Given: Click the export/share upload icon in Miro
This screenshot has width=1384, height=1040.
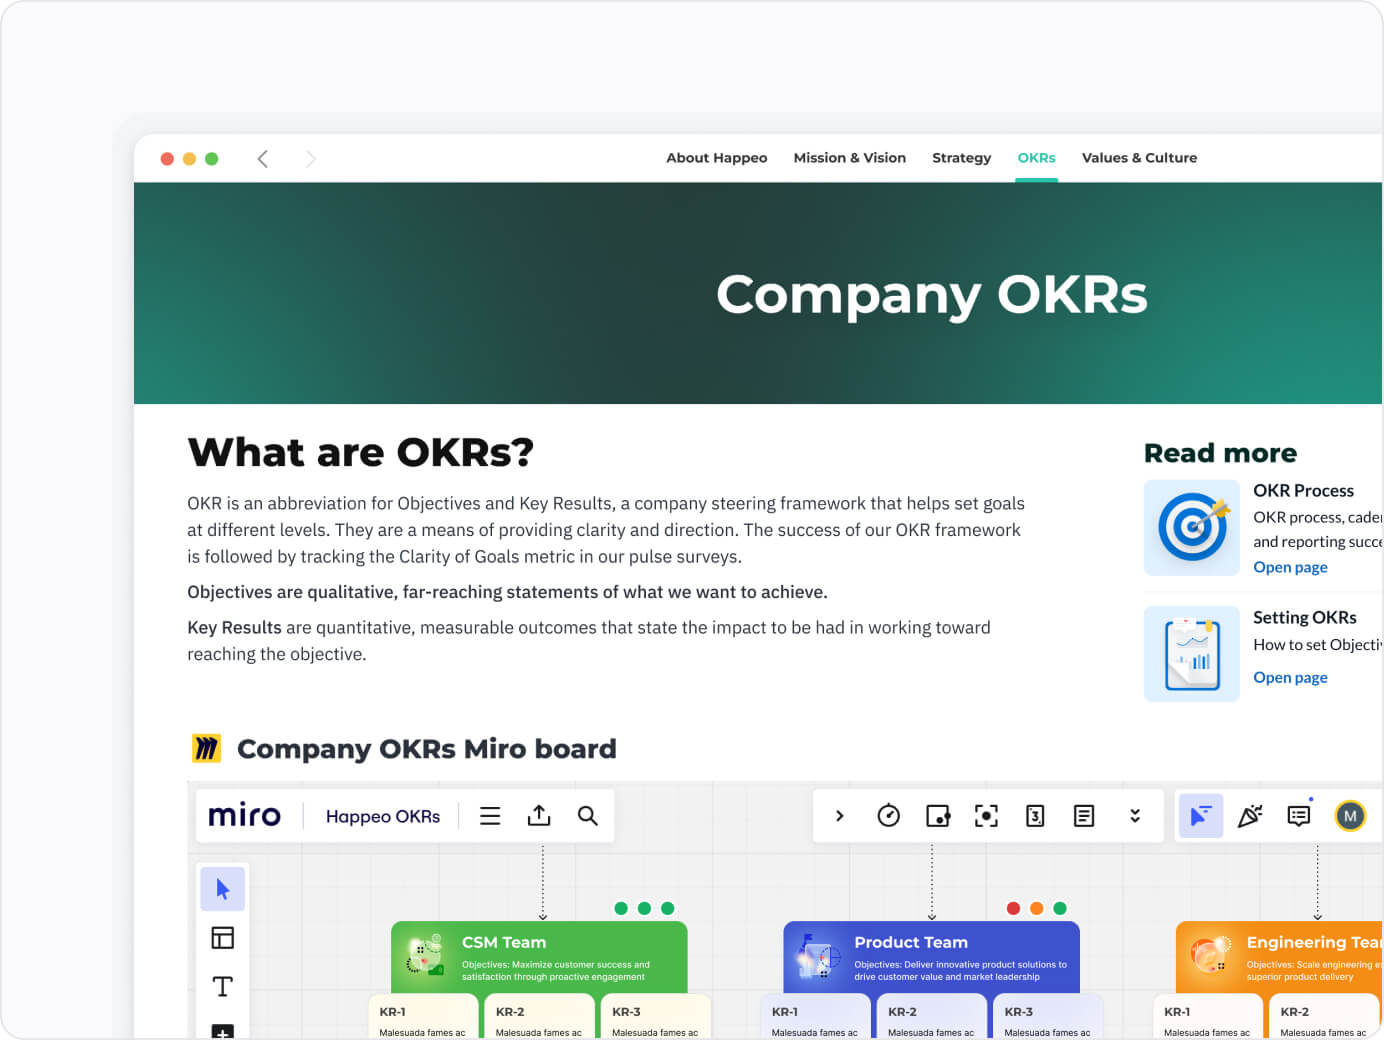Looking at the screenshot, I should pyautogui.click(x=539, y=815).
